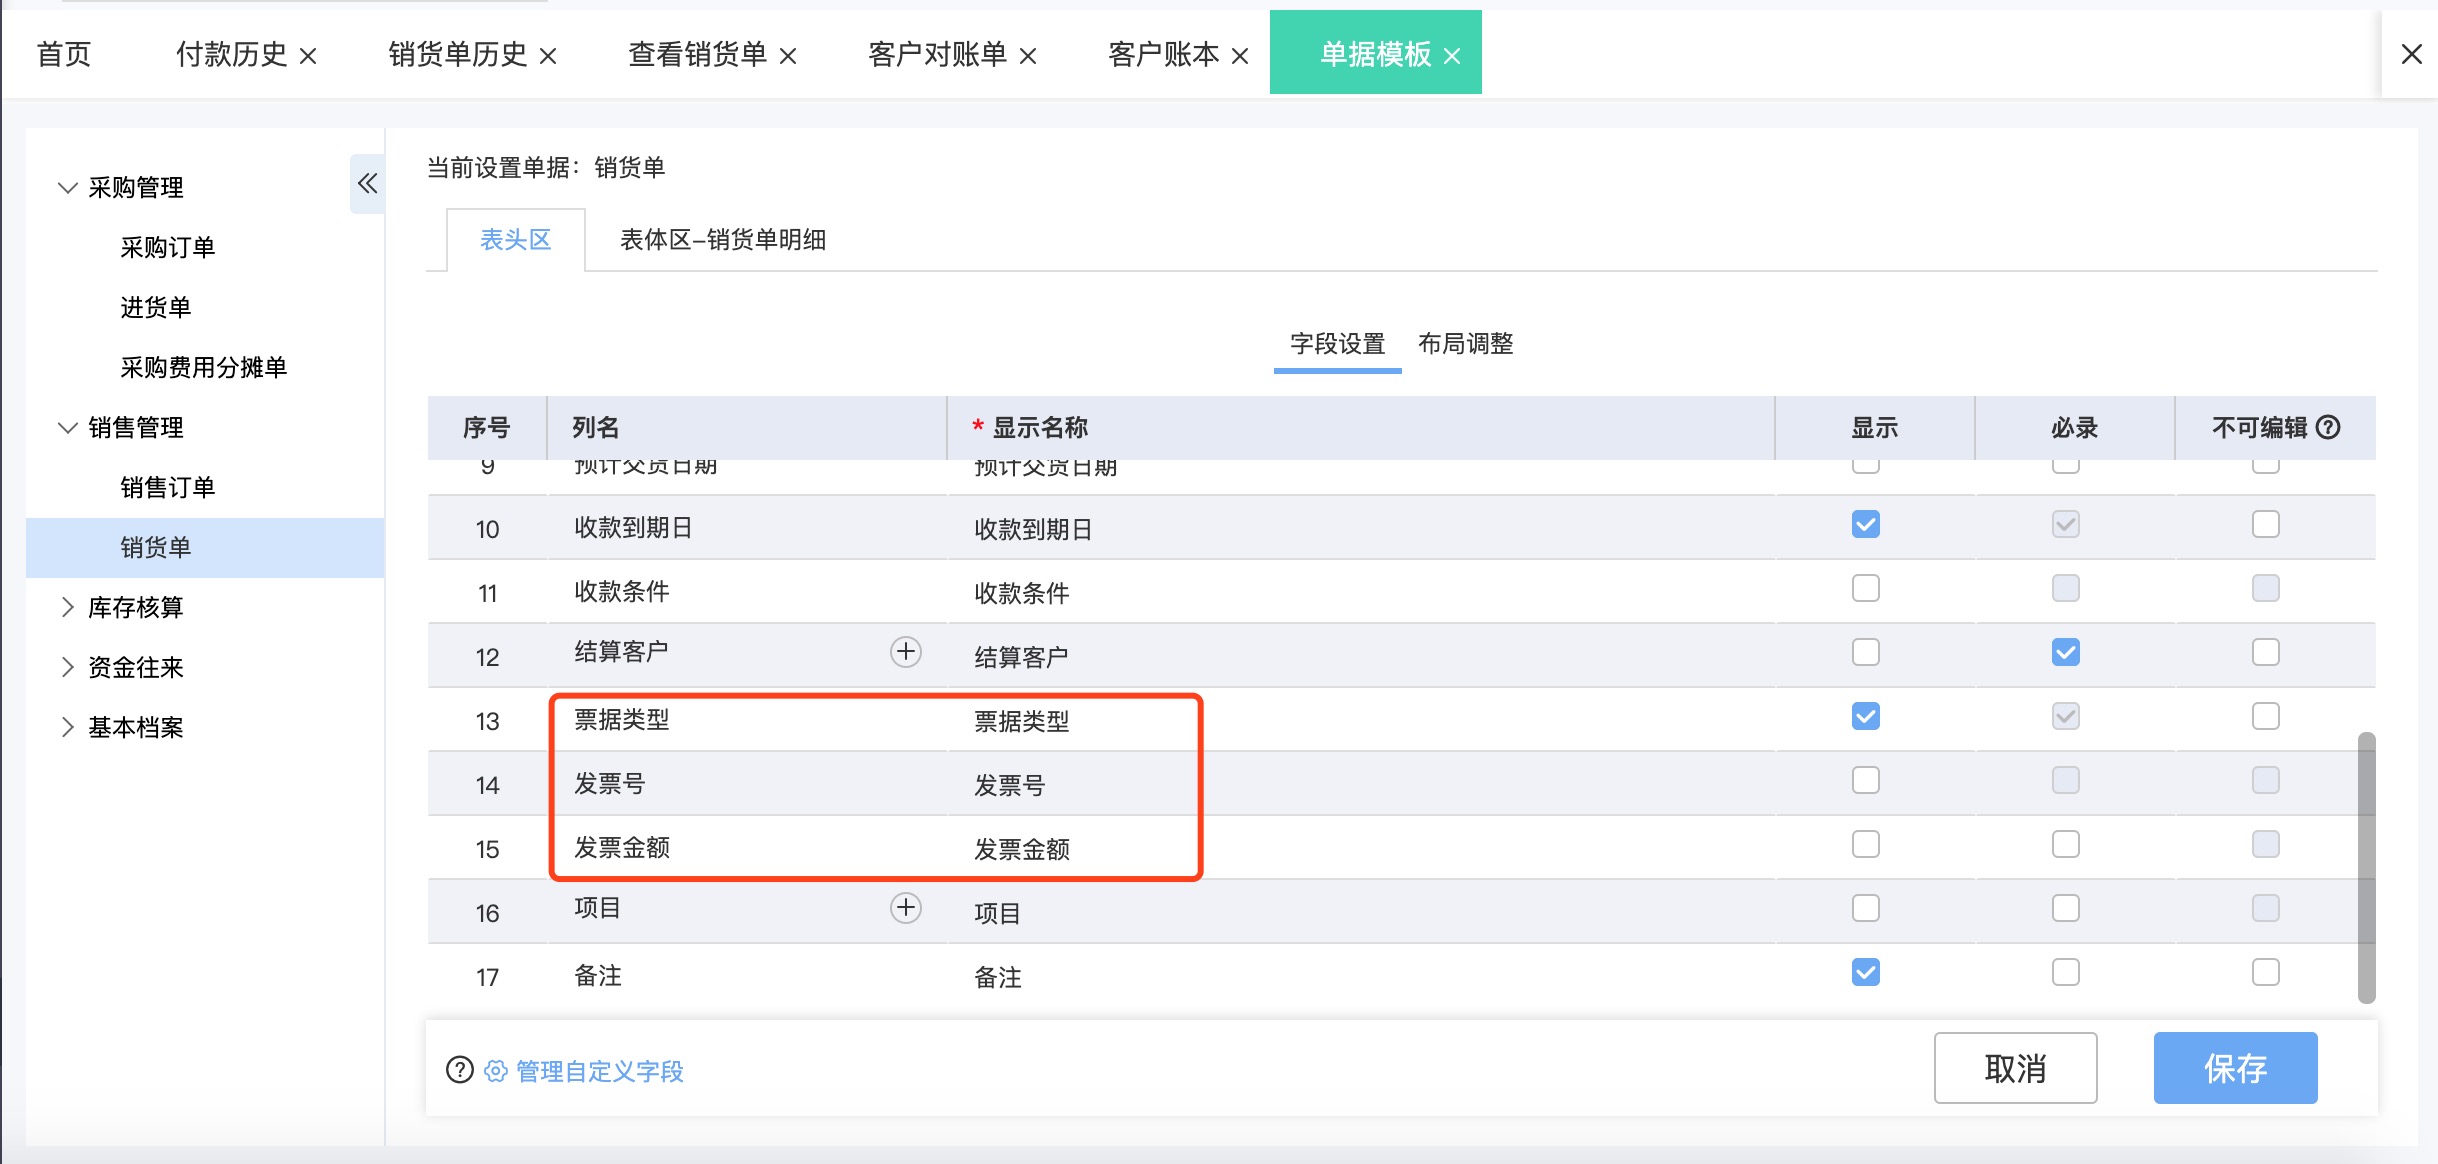This screenshot has width=2438, height=1164.
Task: Enable display checkbox for 发票号 row
Action: [x=1866, y=782]
